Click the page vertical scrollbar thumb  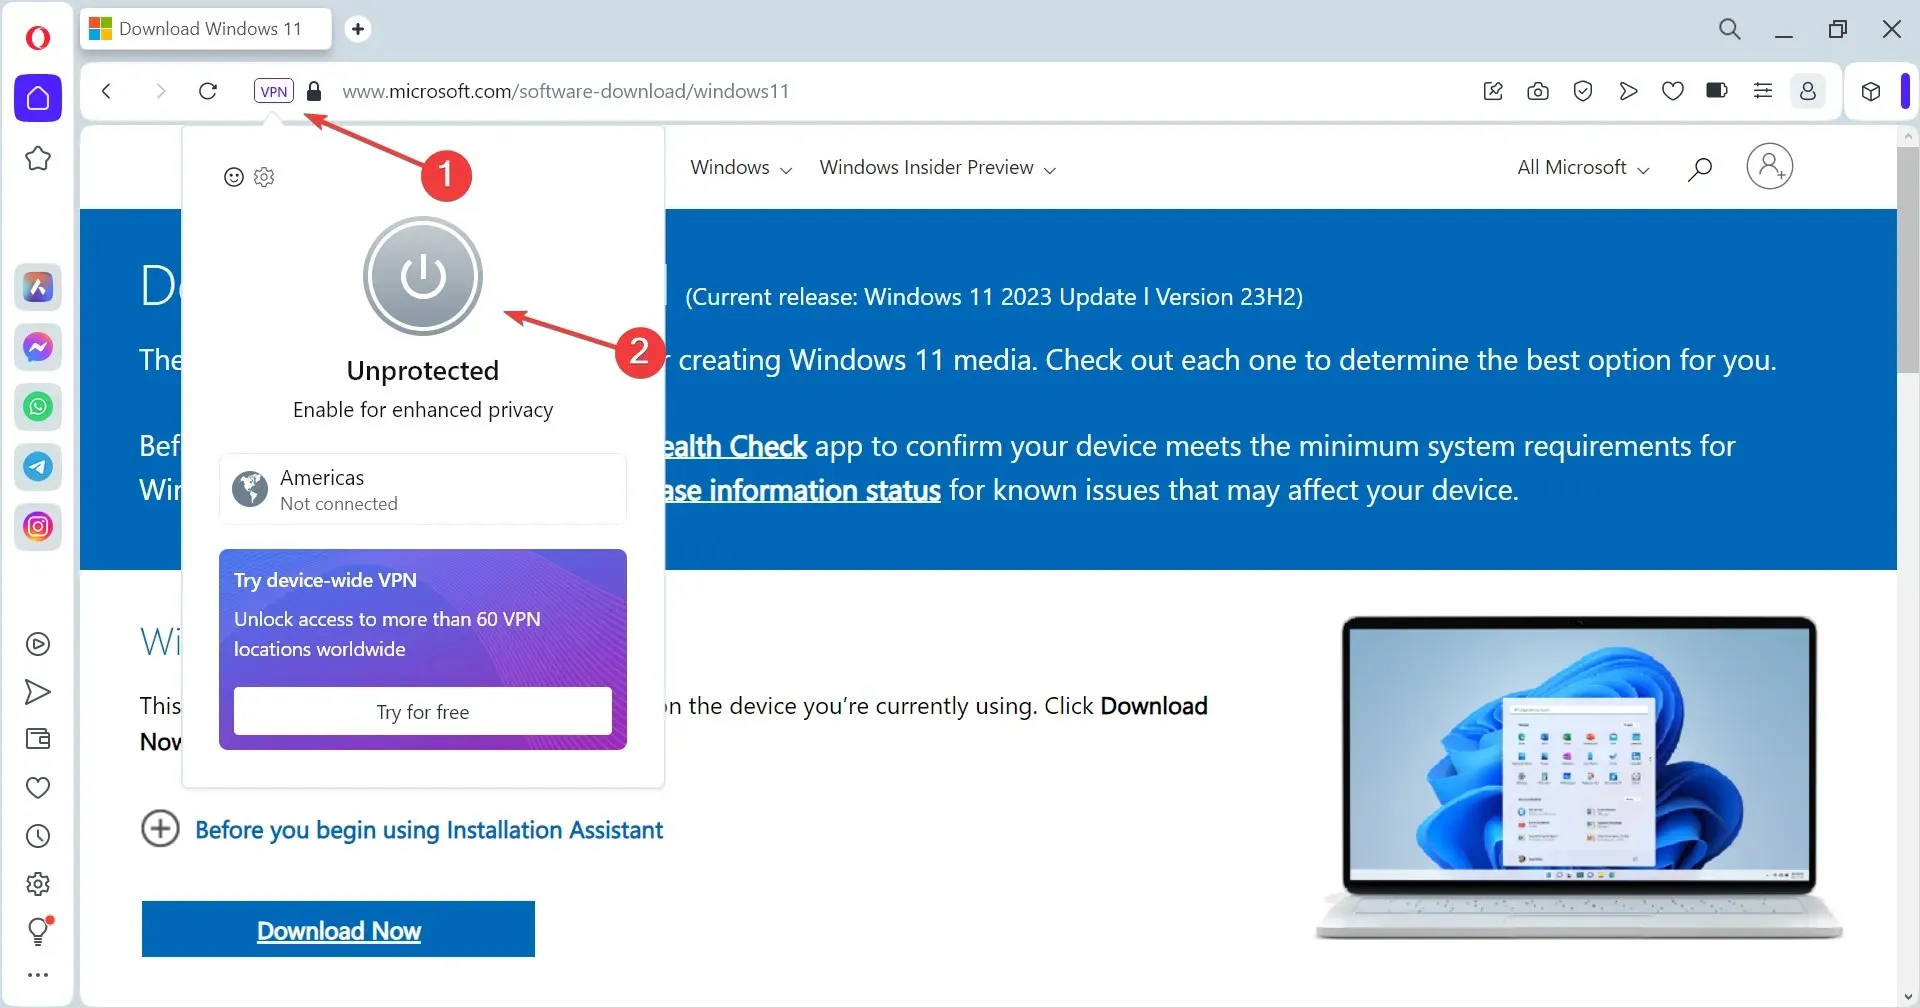(x=1907, y=260)
